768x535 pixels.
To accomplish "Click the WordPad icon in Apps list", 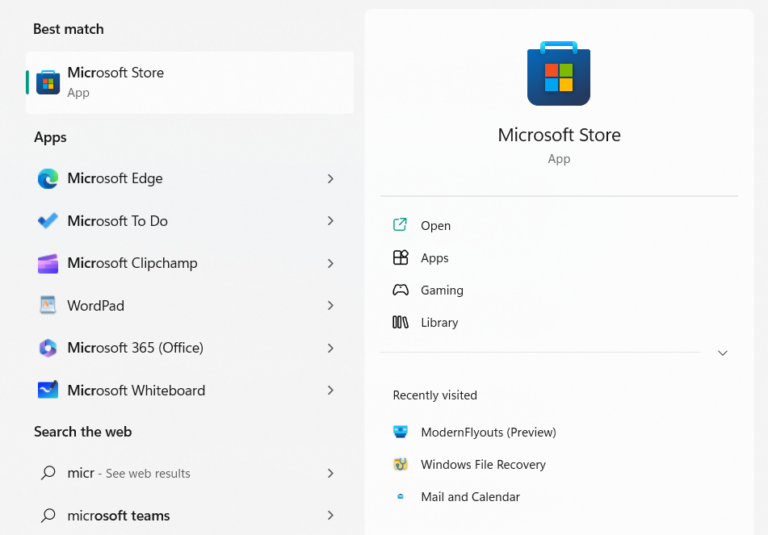I will pos(48,305).
